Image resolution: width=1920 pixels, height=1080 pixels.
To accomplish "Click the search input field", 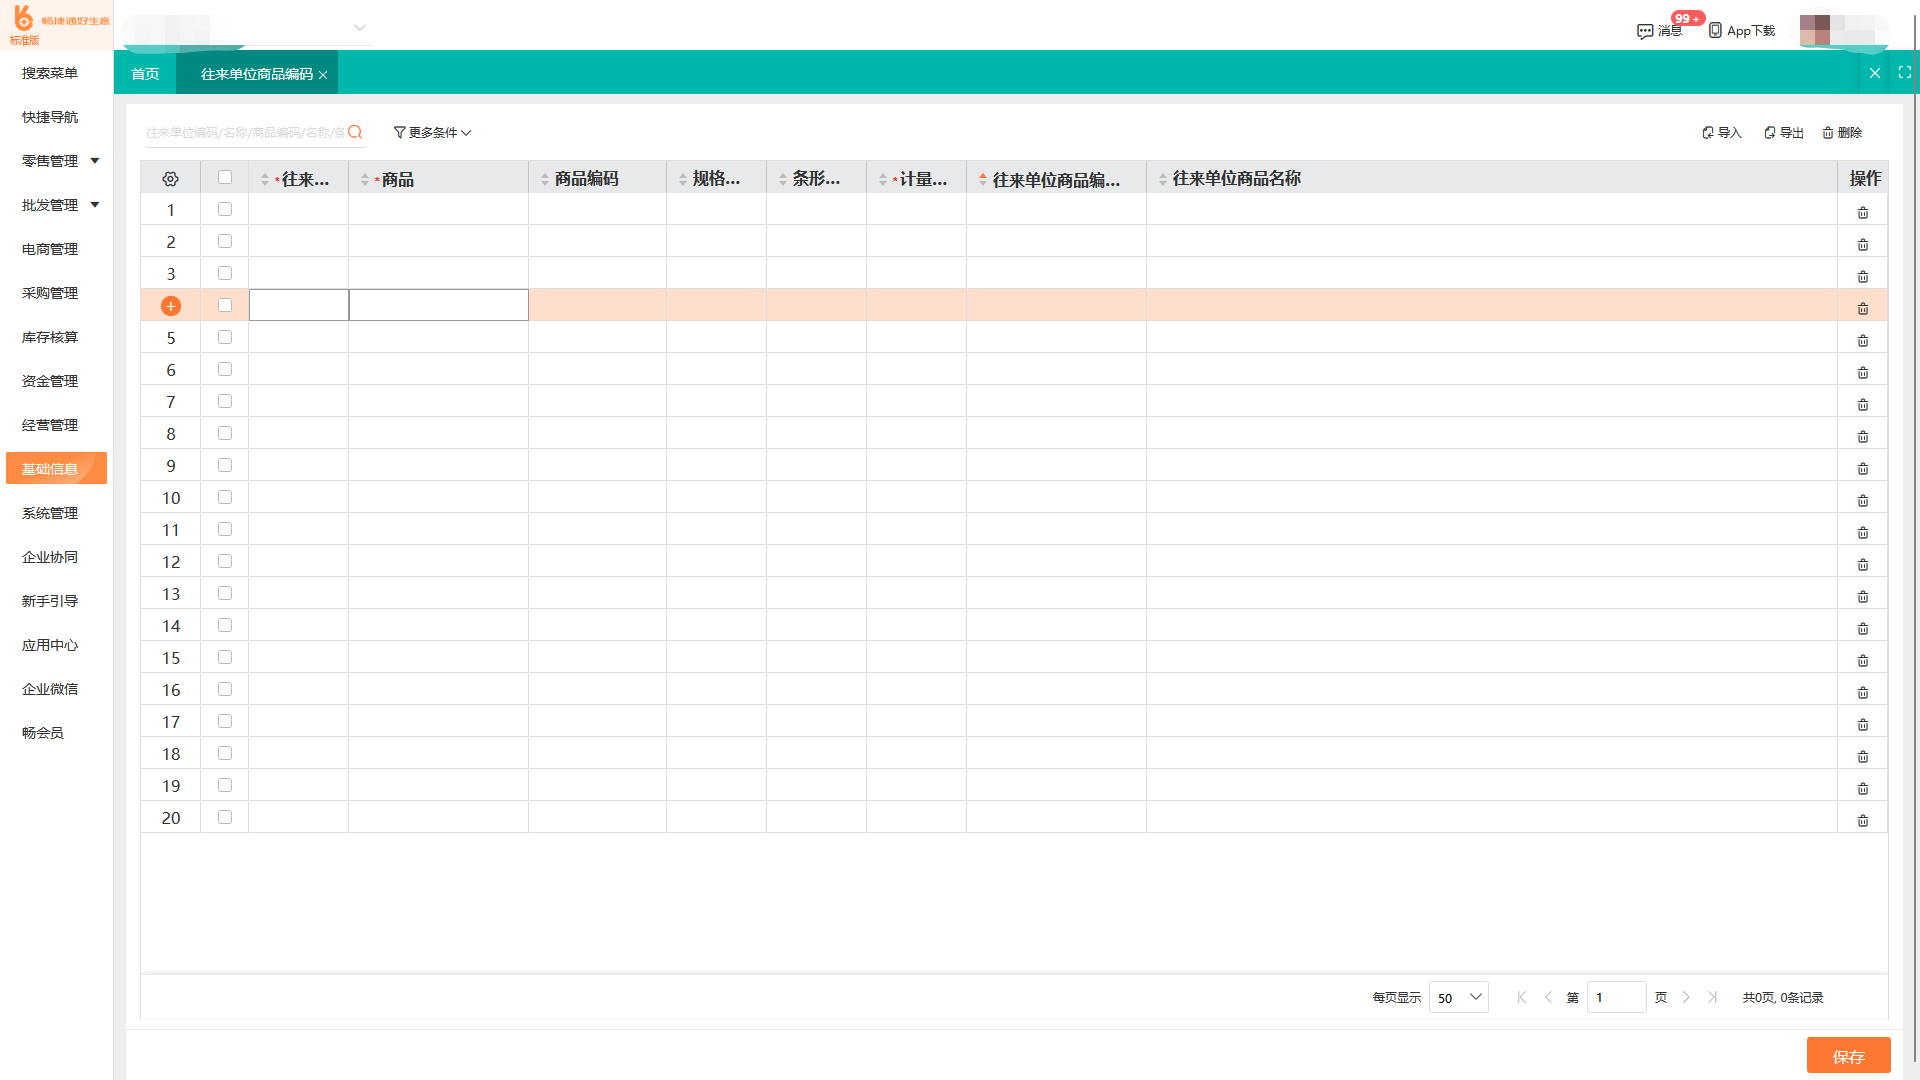I will click(244, 132).
